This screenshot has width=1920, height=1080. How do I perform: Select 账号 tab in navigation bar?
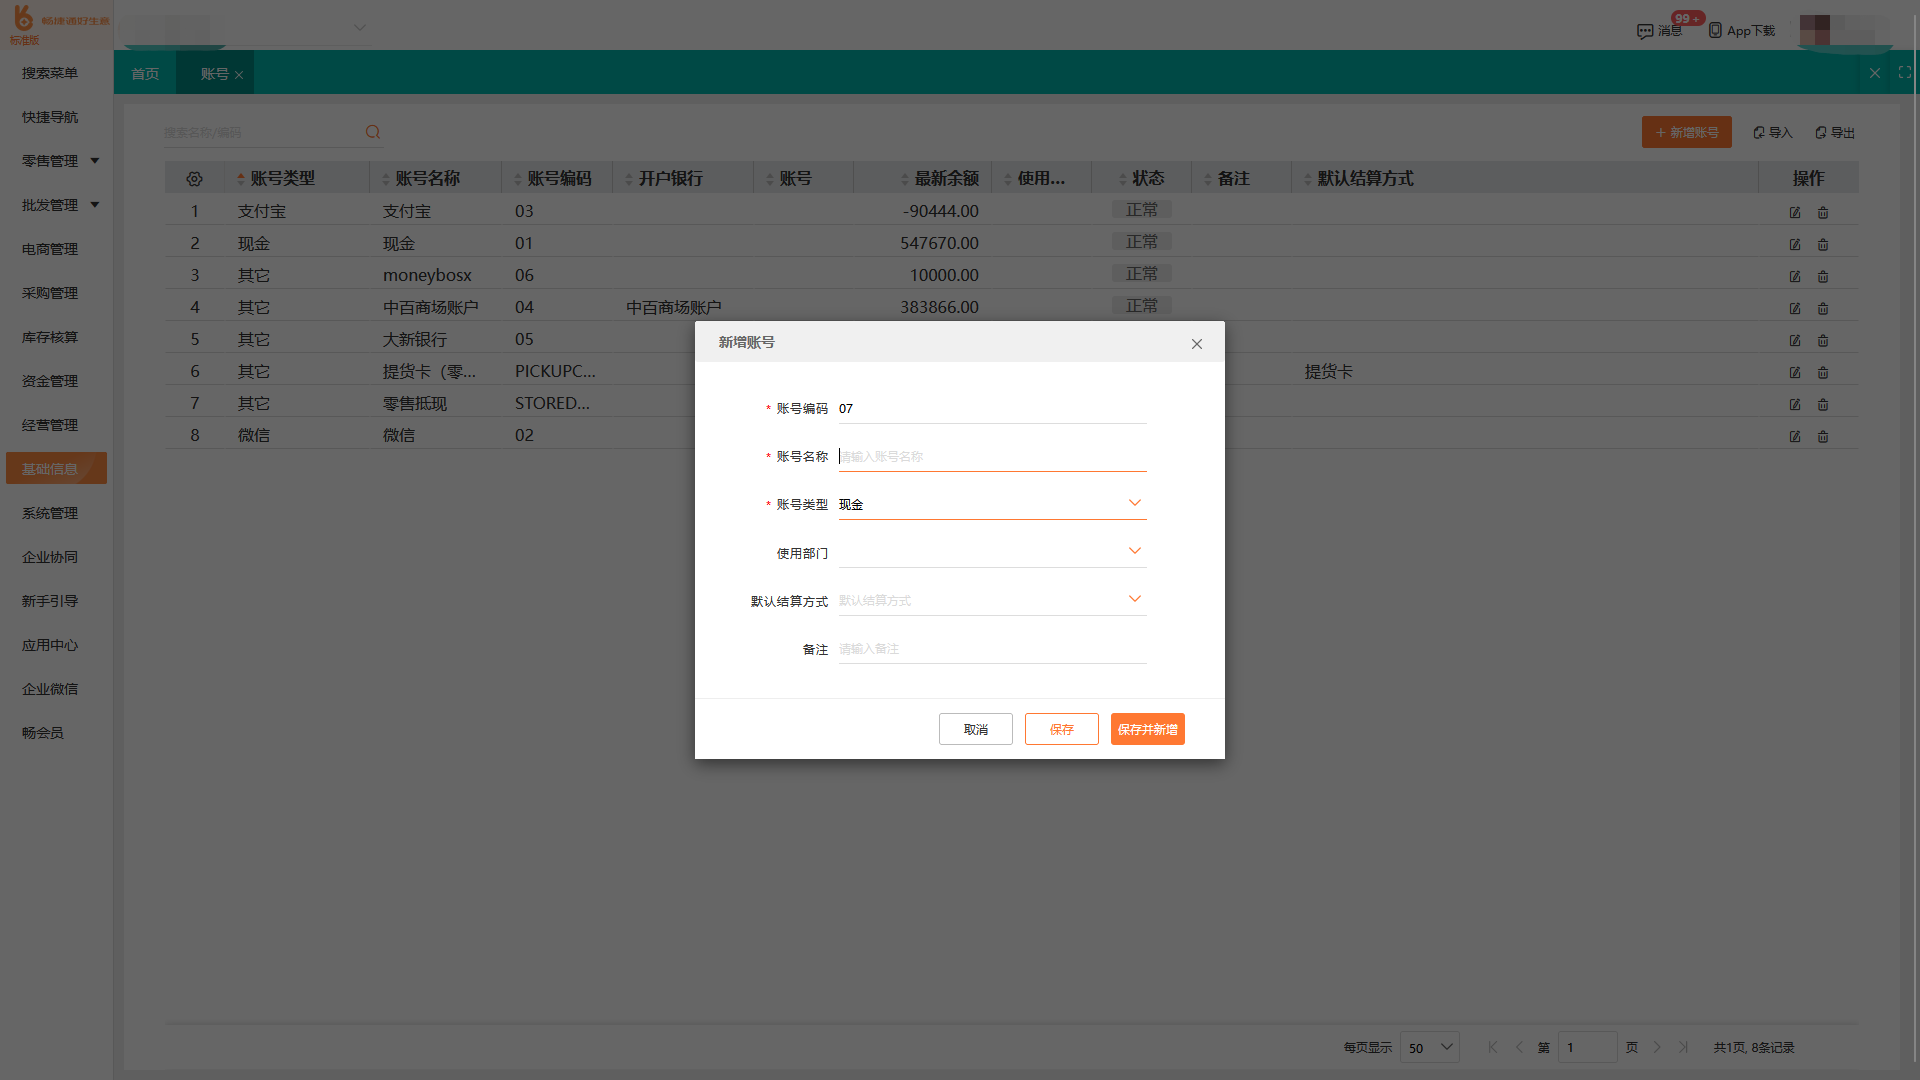214,74
